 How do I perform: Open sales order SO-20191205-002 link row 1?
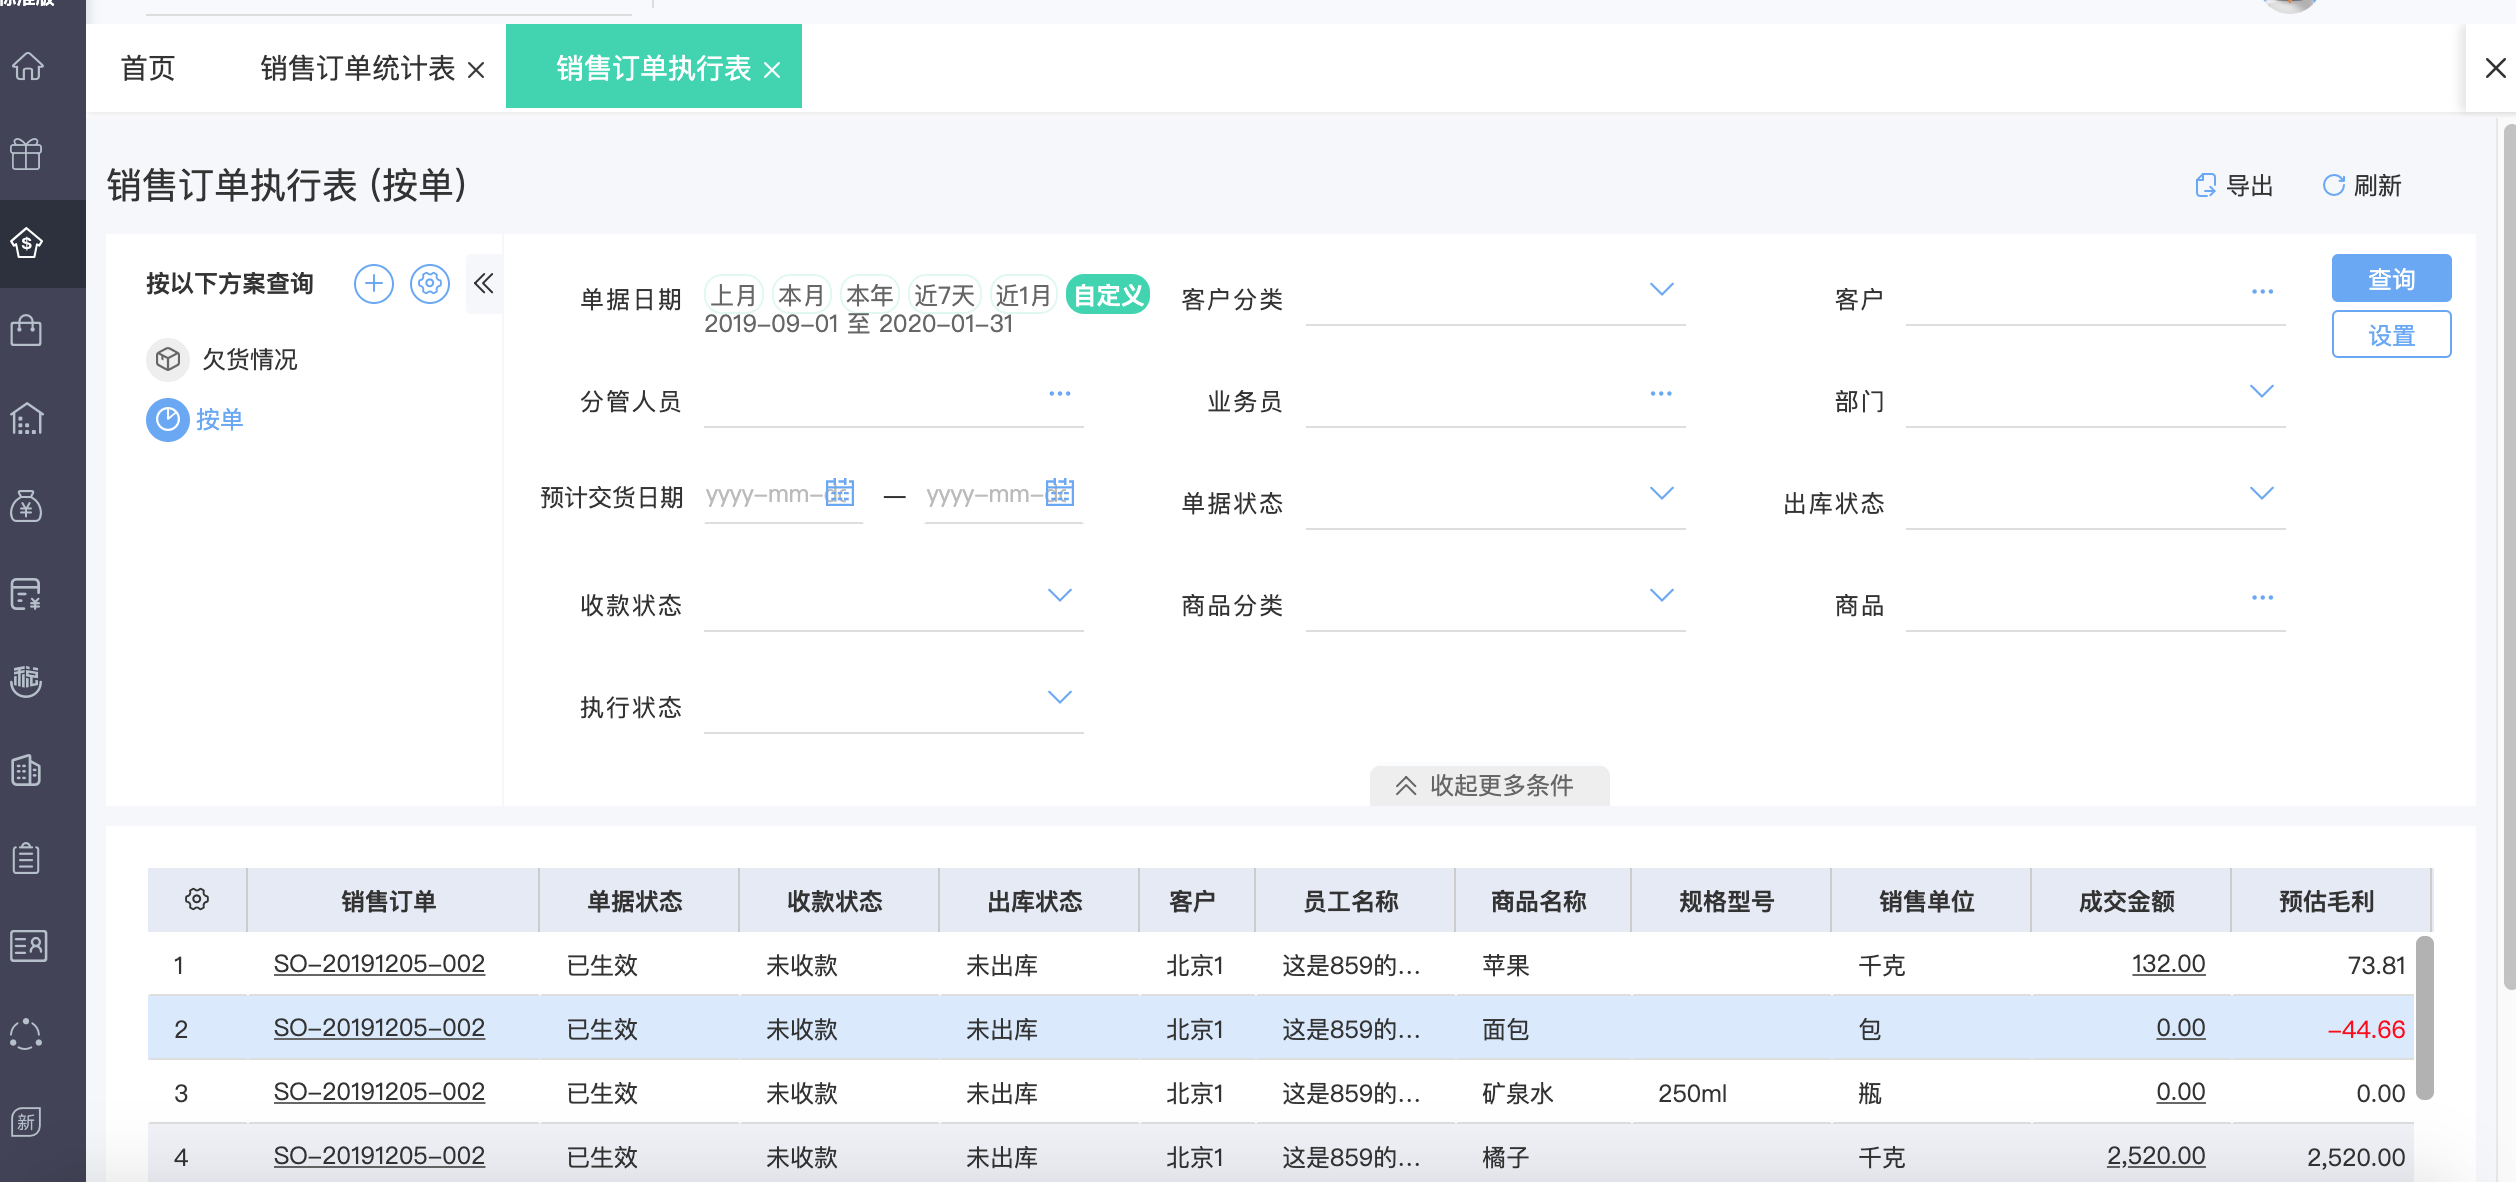[380, 962]
